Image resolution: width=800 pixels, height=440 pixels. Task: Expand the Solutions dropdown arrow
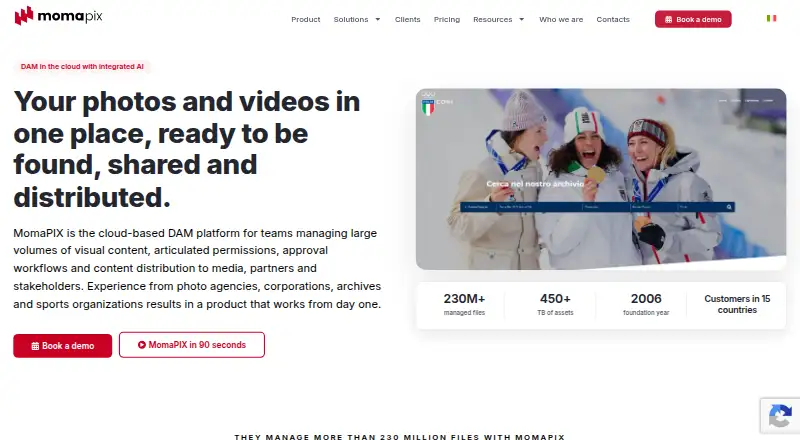[x=378, y=19]
